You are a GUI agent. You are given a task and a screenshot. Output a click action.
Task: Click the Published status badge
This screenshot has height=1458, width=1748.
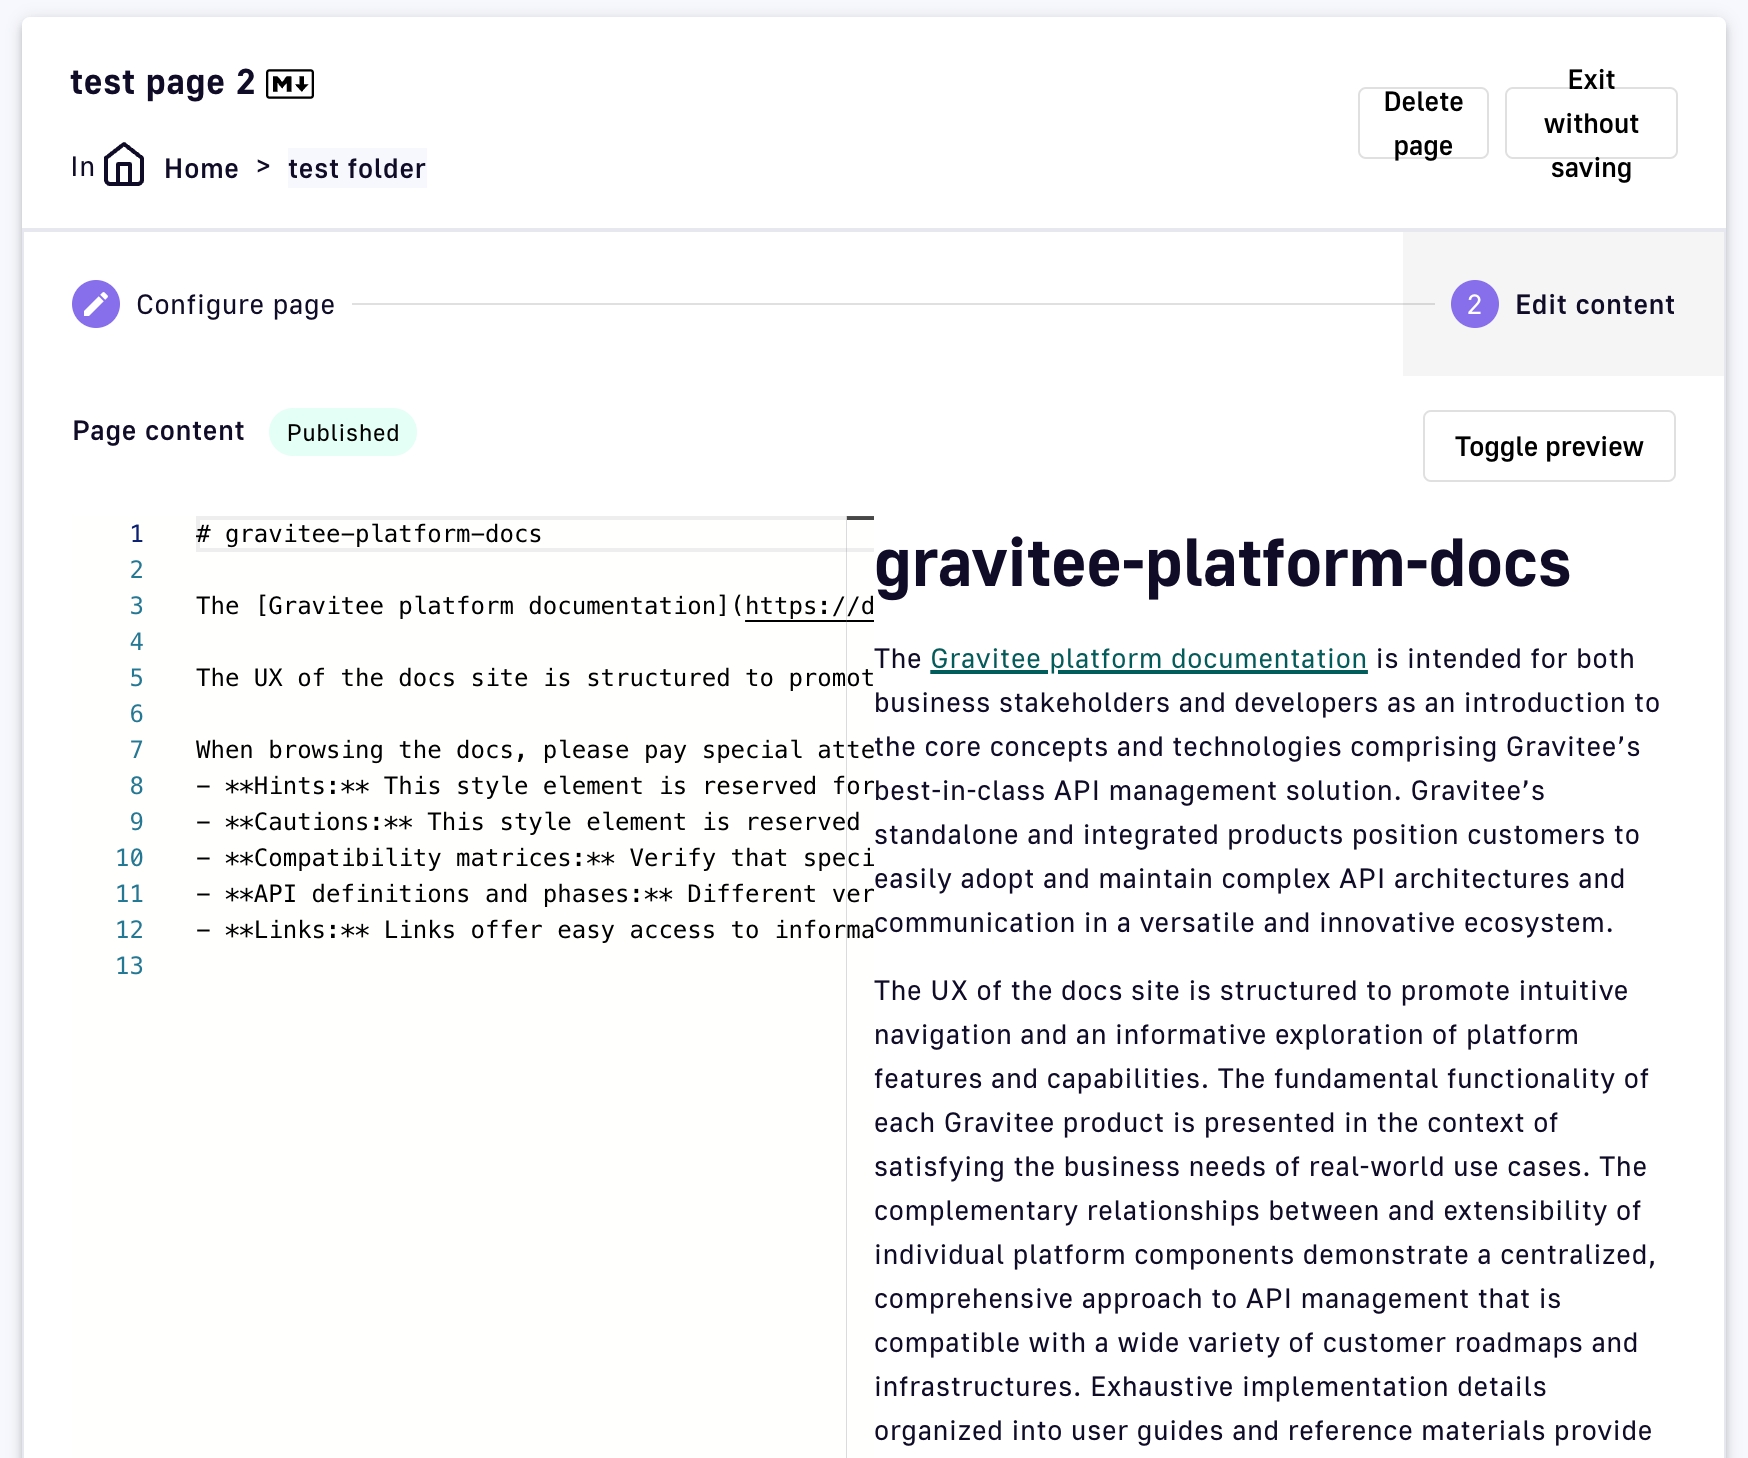[342, 433]
